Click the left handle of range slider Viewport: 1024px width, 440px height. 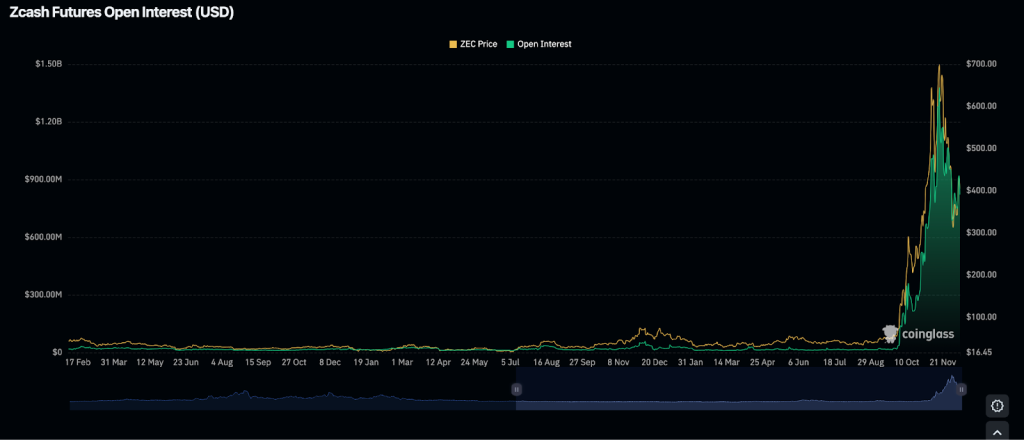(516, 388)
